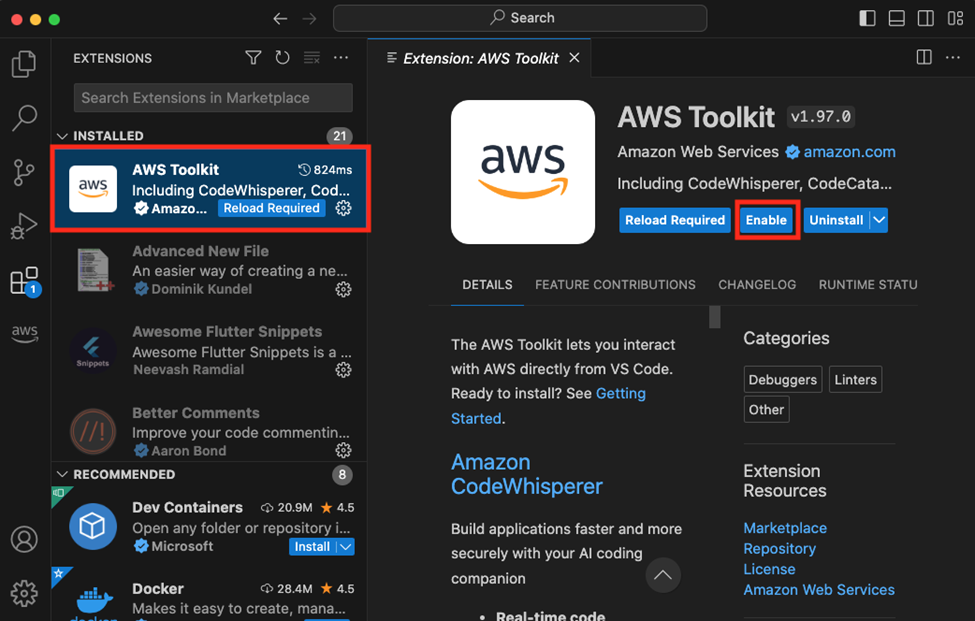The width and height of the screenshot is (975, 621).
Task: Split the editor using the editor toolbar icon
Action: pyautogui.click(x=922, y=57)
